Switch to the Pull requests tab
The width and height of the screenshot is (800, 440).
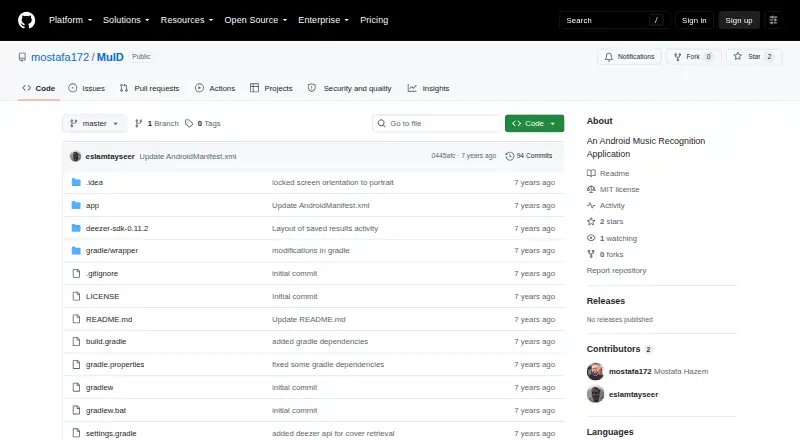[149, 88]
